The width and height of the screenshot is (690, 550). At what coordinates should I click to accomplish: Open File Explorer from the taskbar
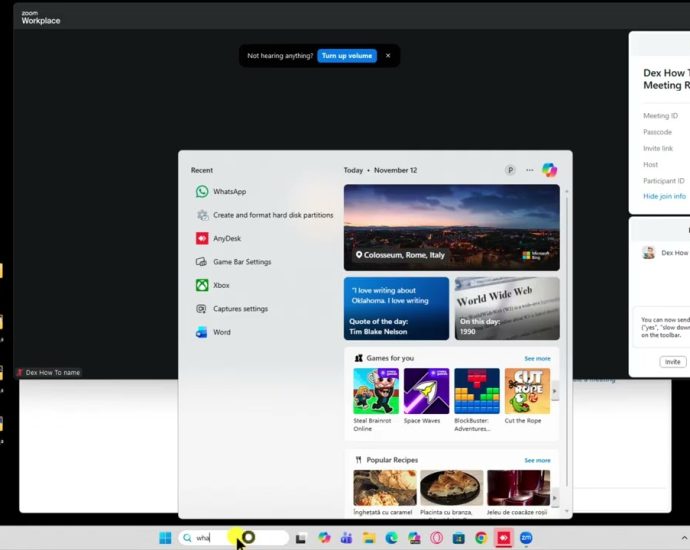click(369, 538)
